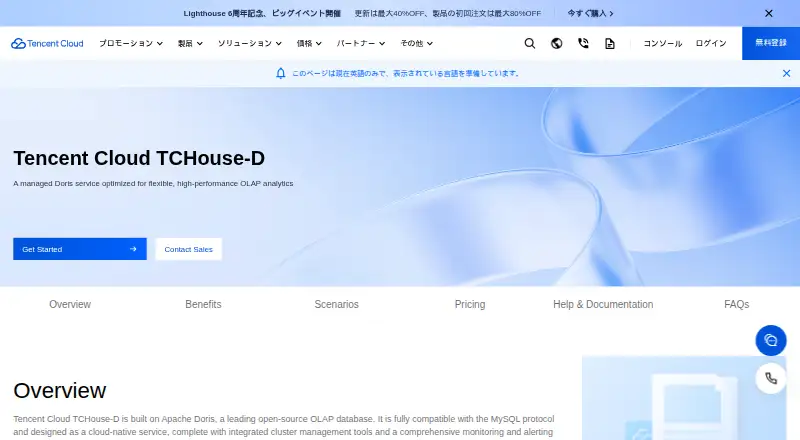Click the notice bar language message text

pyautogui.click(x=406, y=74)
